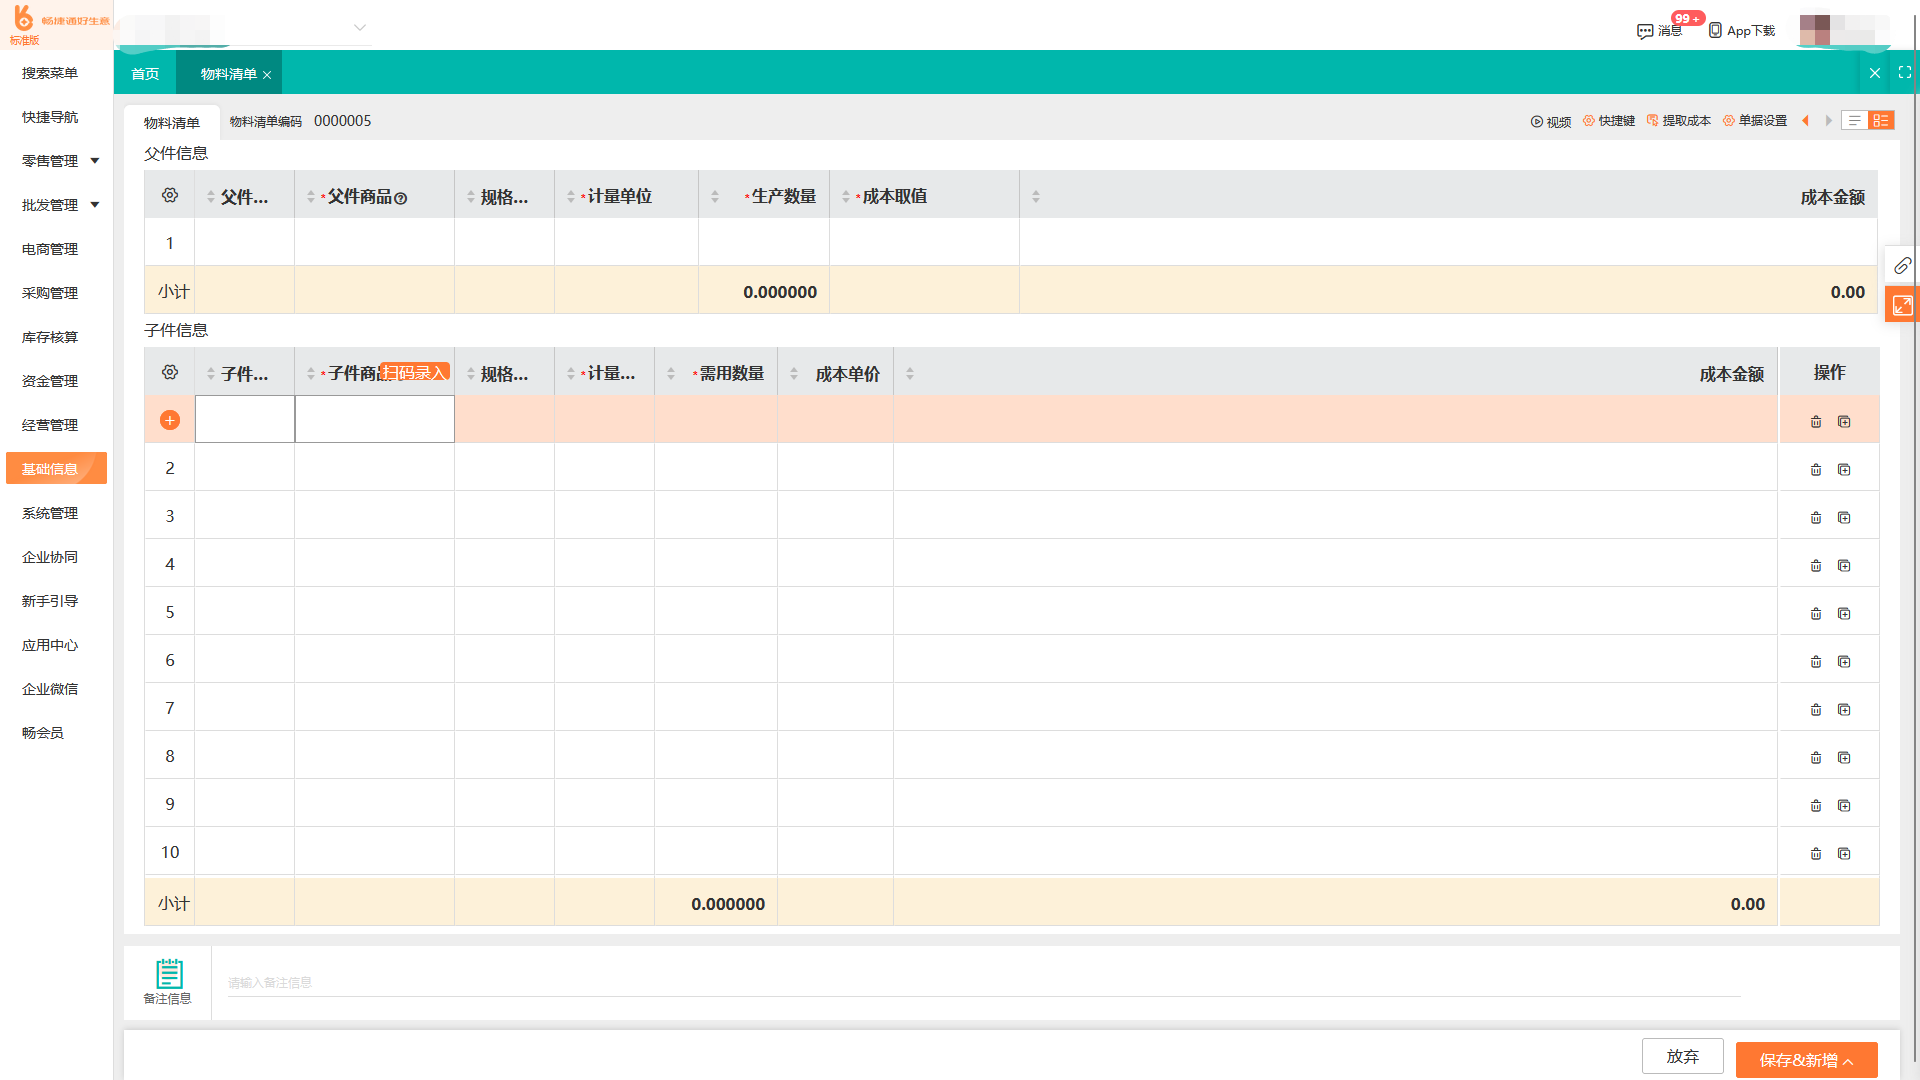
Task: Toggle 父件信息 section settings gear
Action: [x=167, y=195]
